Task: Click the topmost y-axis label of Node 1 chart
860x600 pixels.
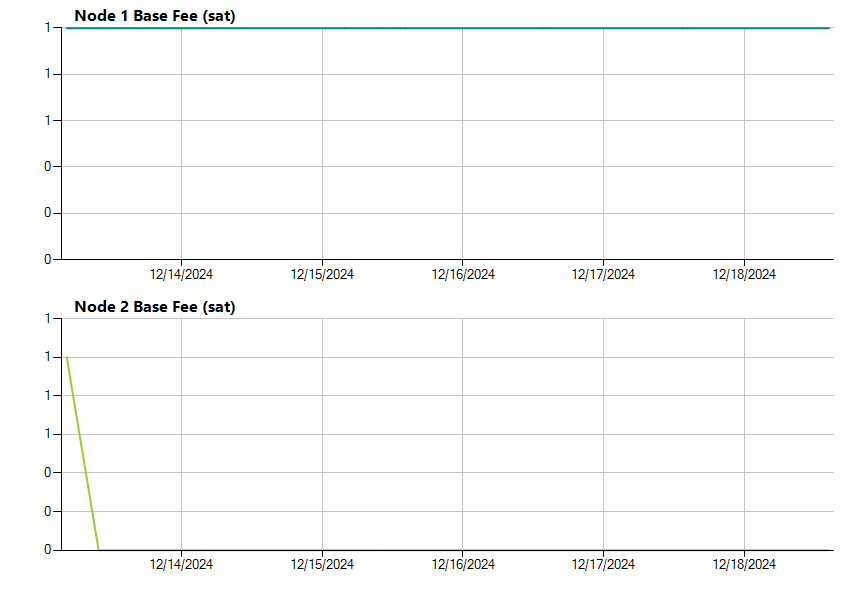Action: [47, 28]
